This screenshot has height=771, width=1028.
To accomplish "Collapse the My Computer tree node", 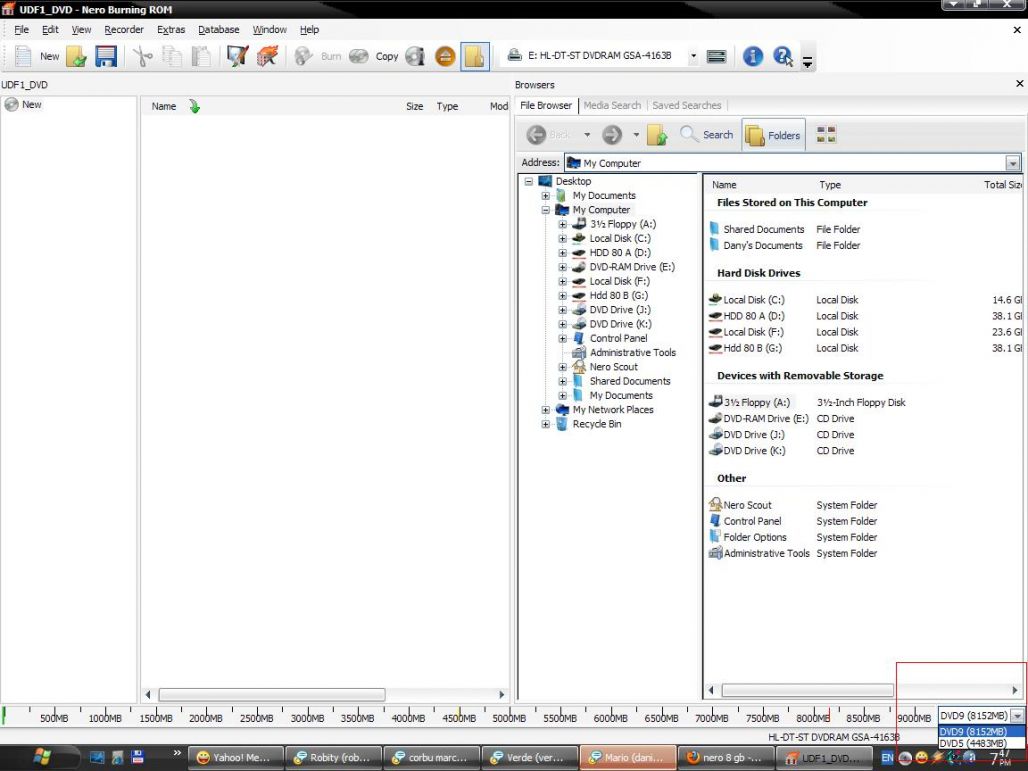I will pos(546,210).
